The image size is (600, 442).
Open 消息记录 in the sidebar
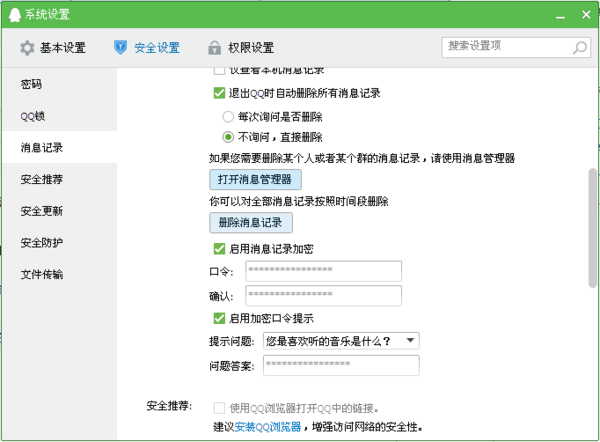point(42,148)
